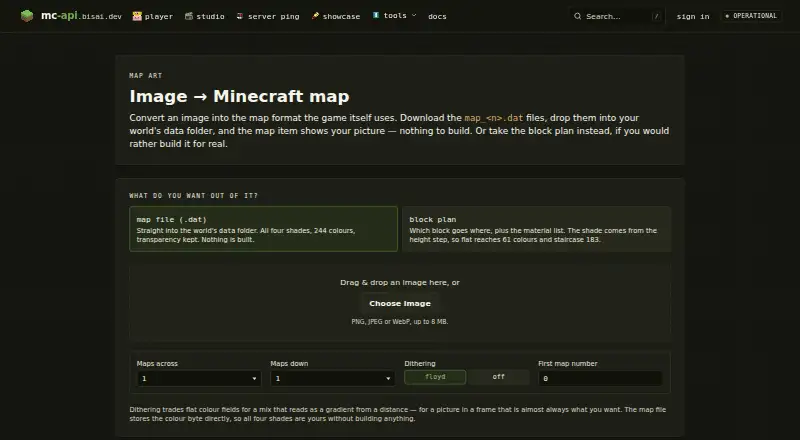Go to the studio section
Image resolution: width=800 pixels, height=440 pixels.
205,16
